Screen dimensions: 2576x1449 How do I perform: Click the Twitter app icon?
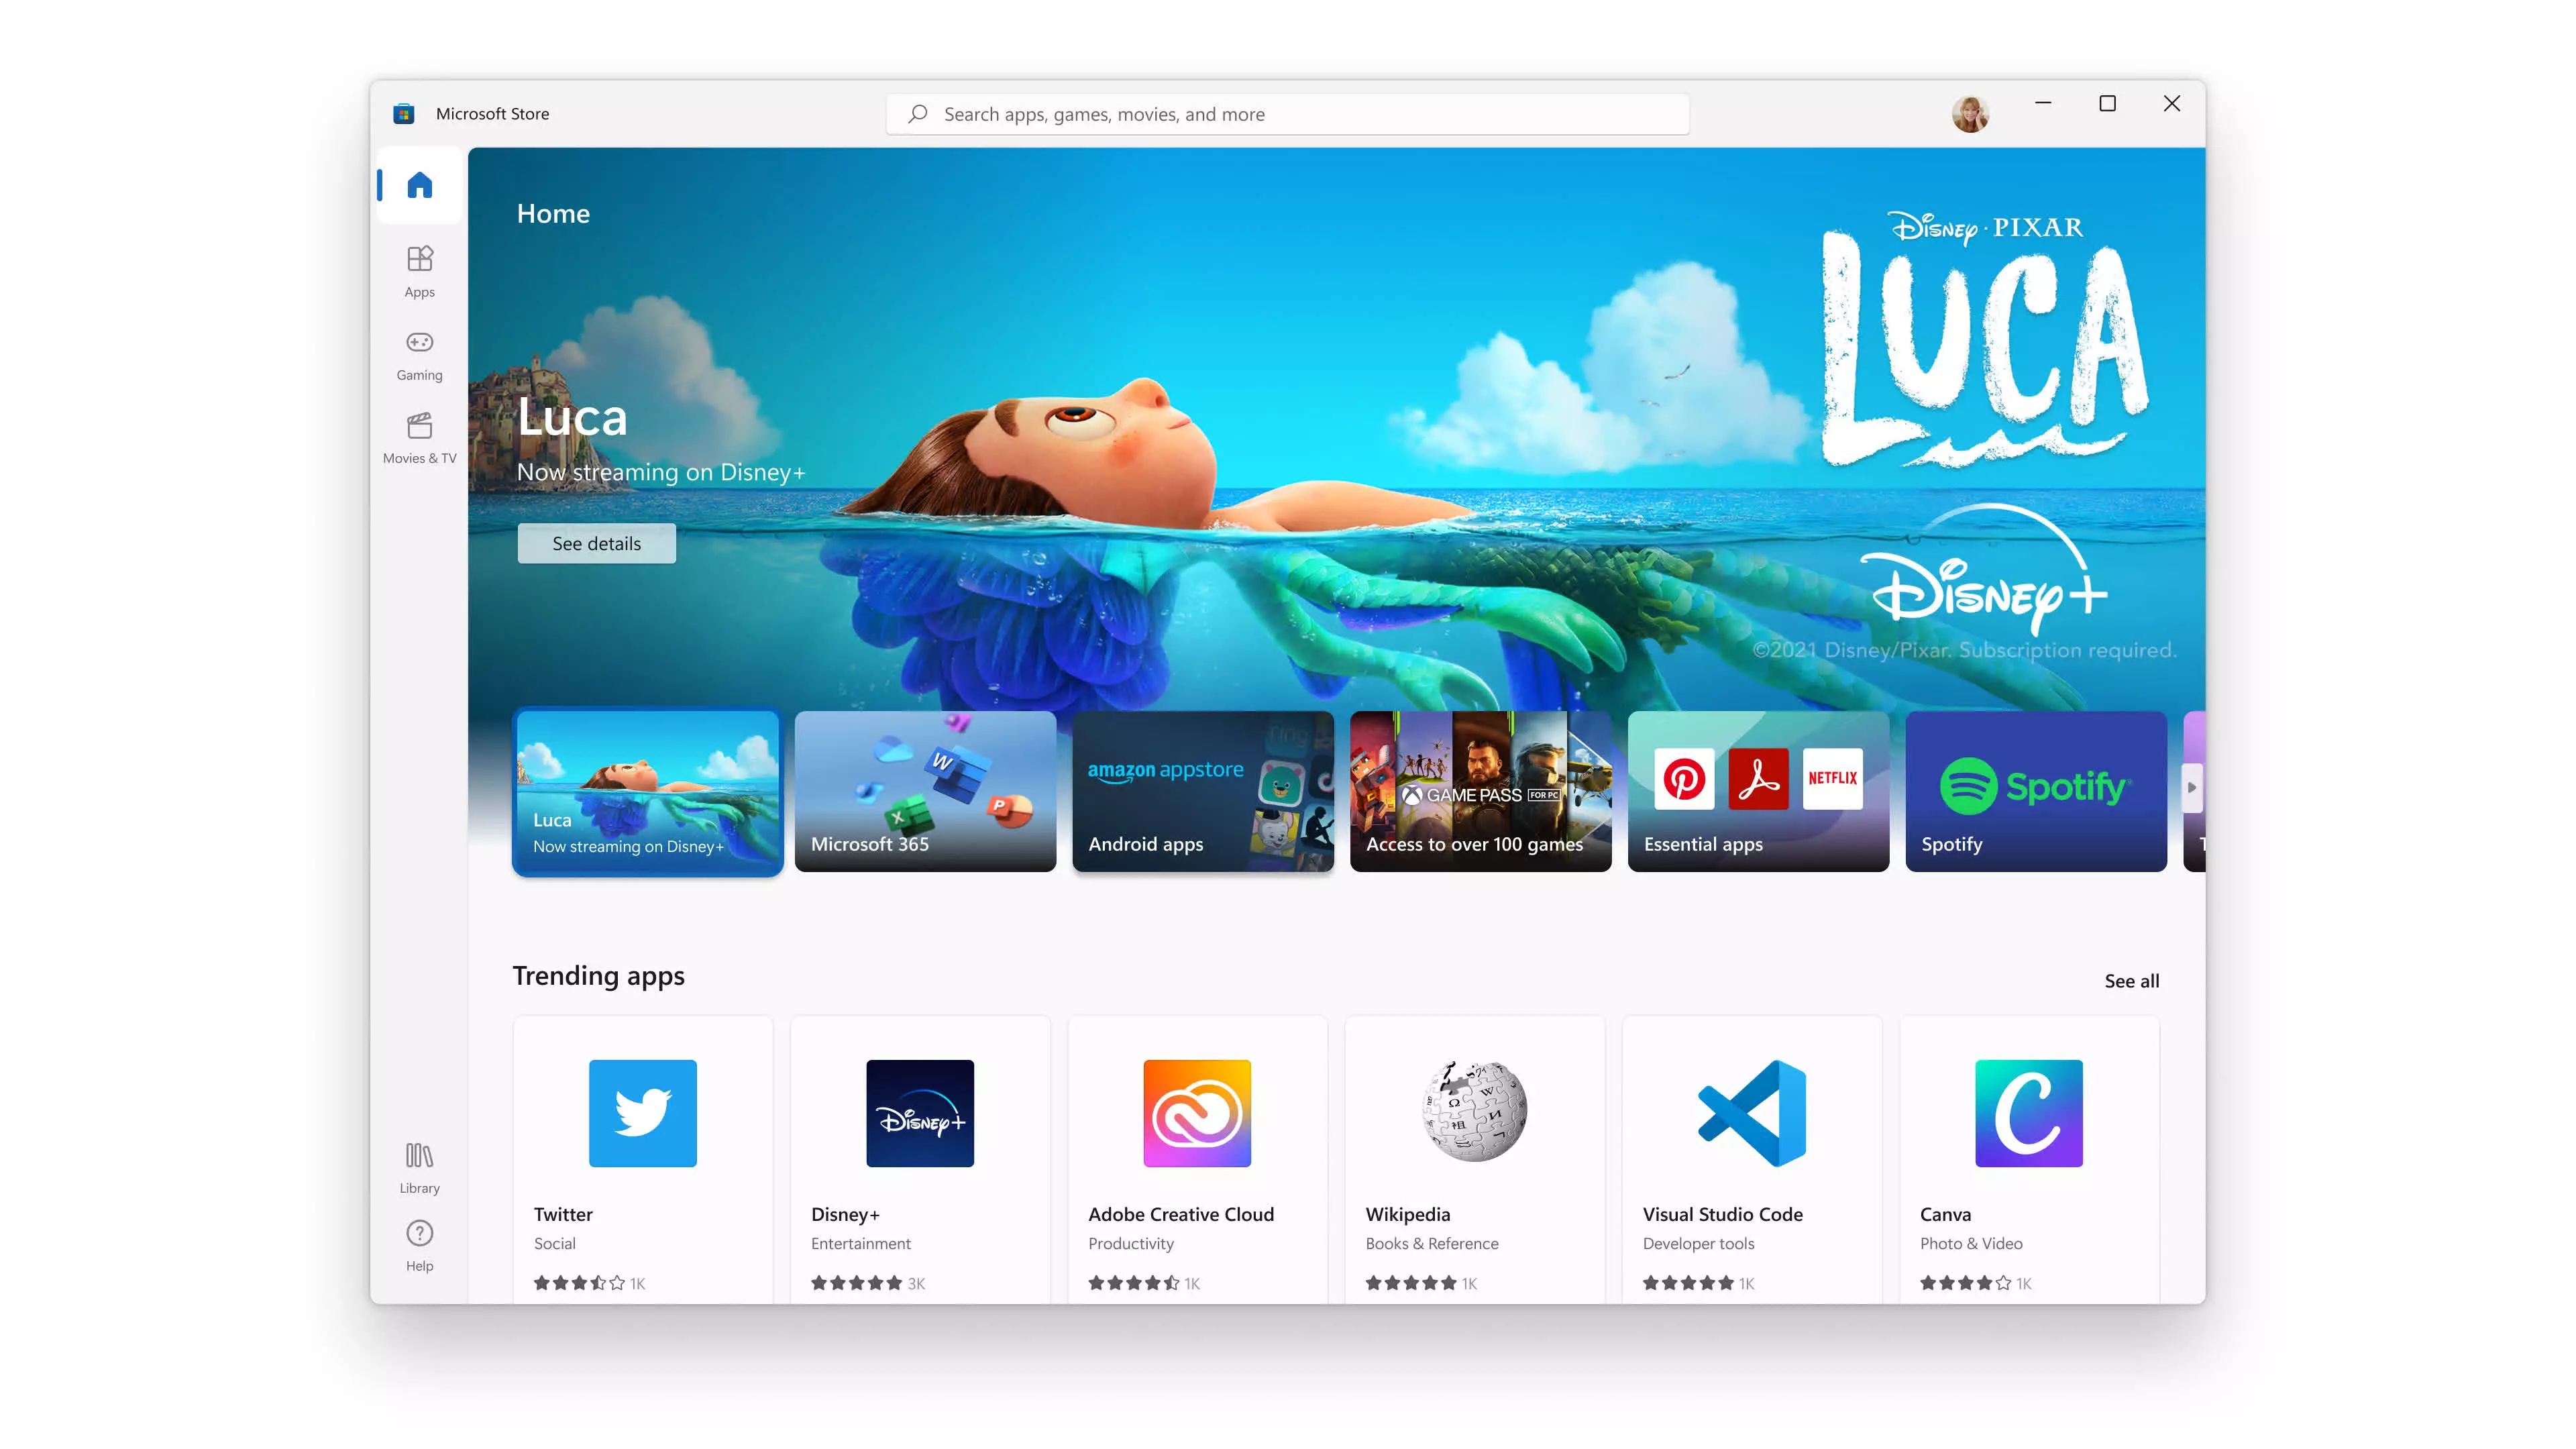(x=642, y=1113)
